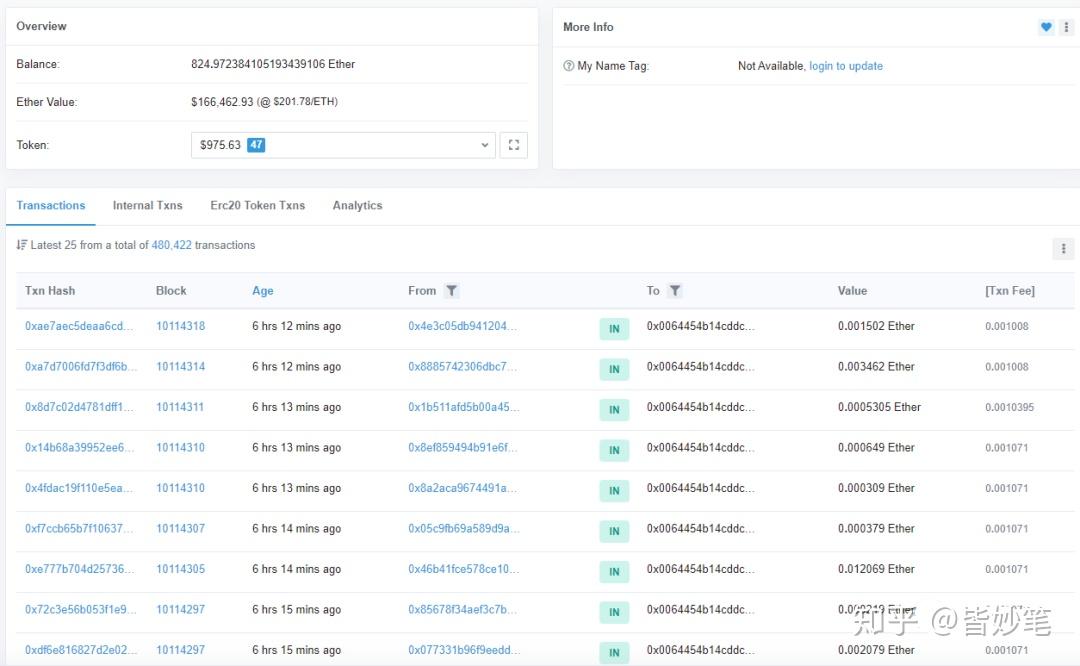
Task: Click the login to update link
Action: (x=846, y=65)
